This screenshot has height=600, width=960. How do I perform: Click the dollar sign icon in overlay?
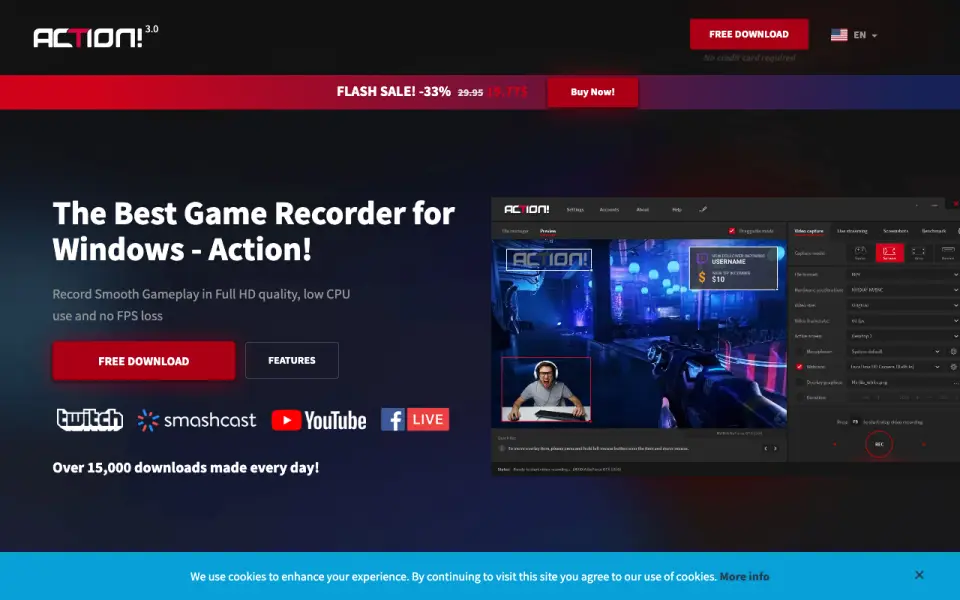[702, 277]
